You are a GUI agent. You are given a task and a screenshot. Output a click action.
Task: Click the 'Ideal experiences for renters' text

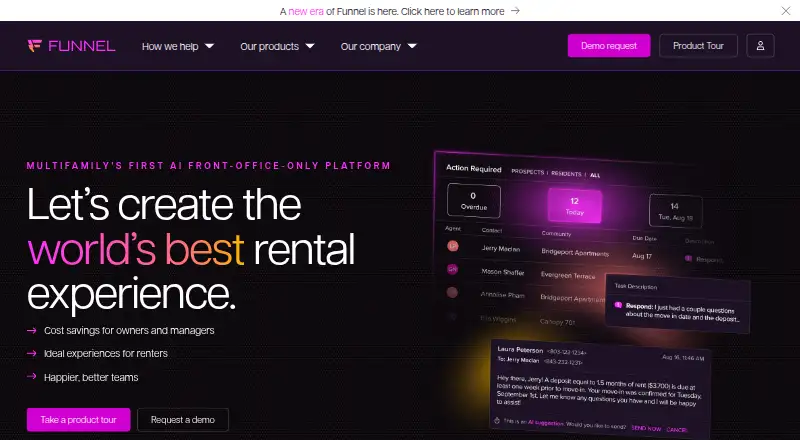106,353
